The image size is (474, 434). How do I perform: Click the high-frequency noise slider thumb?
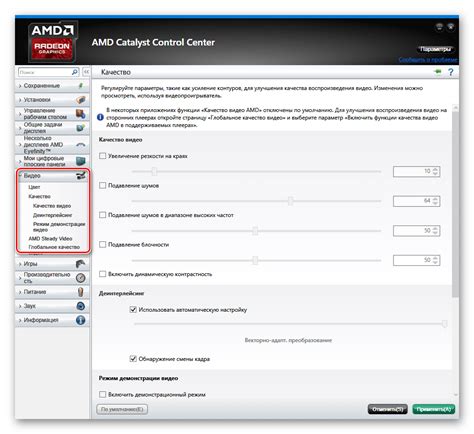255,230
